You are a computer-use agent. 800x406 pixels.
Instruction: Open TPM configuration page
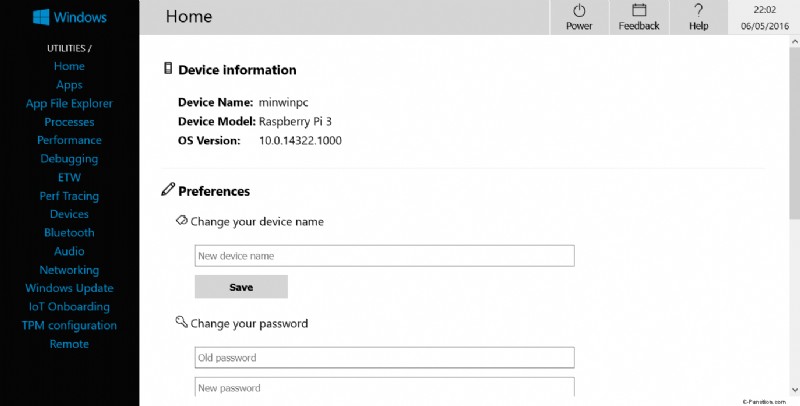click(x=69, y=325)
